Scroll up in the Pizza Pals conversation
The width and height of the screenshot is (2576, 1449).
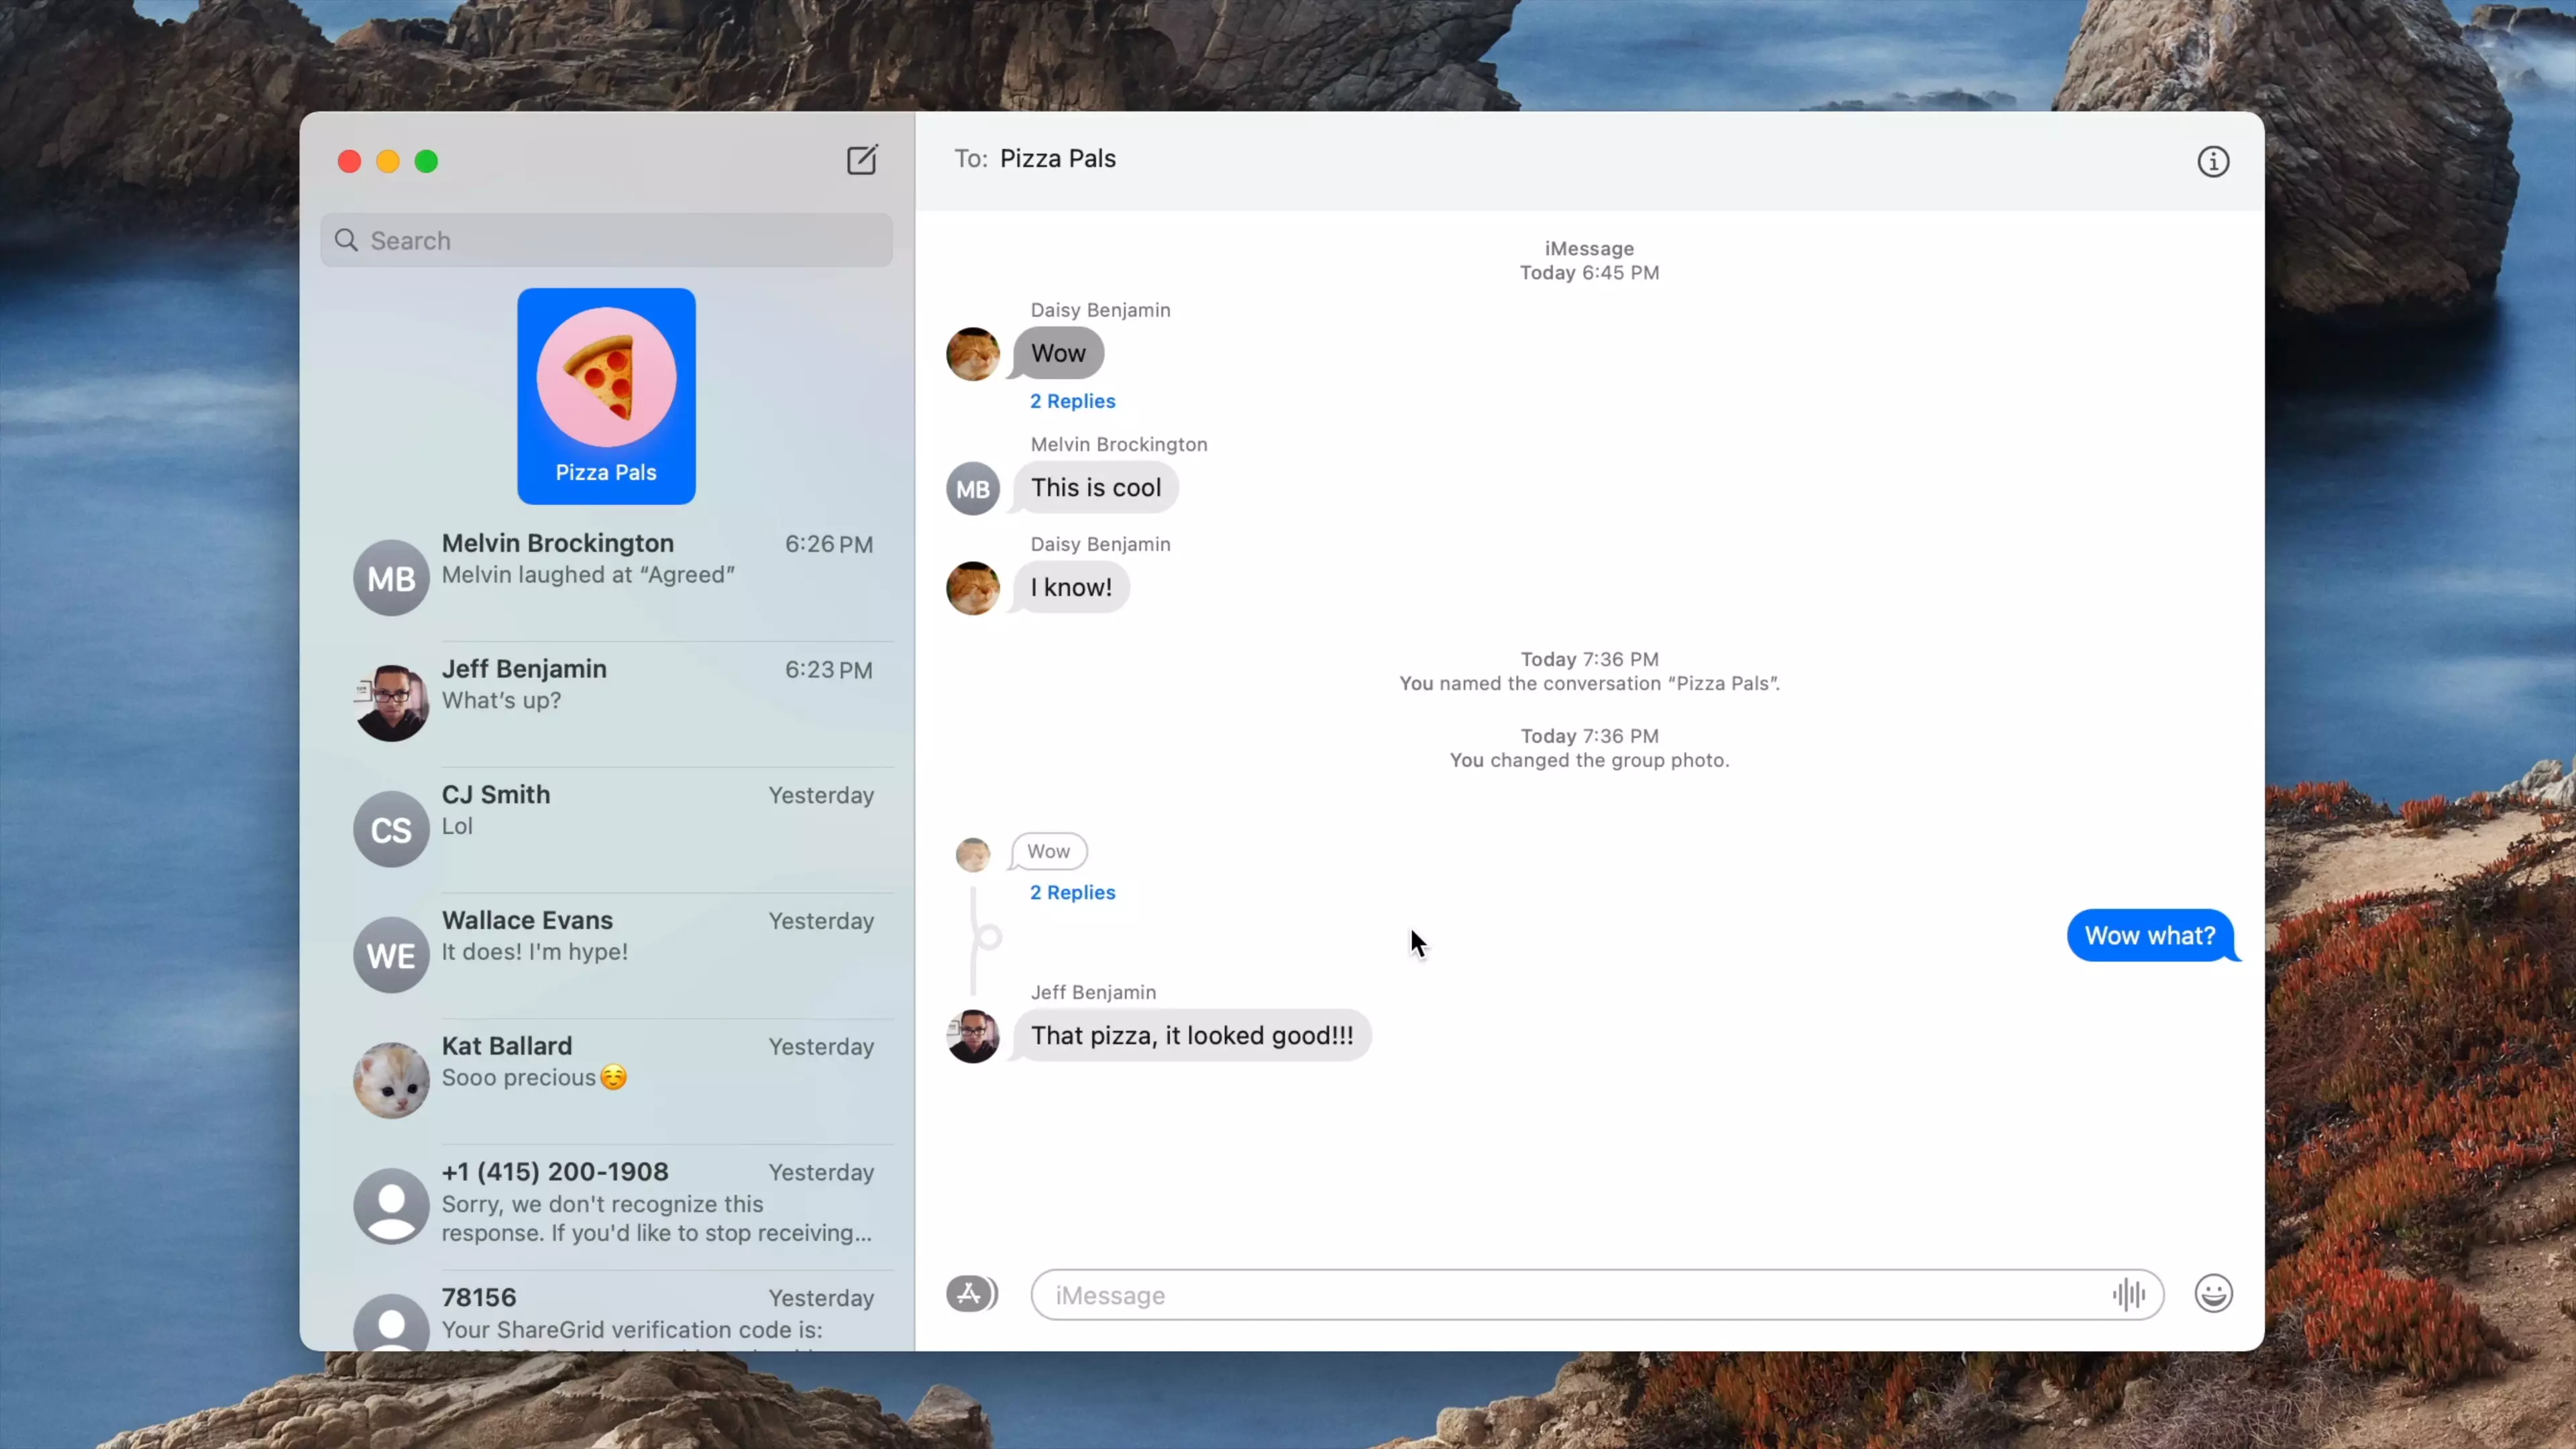click(1589, 708)
